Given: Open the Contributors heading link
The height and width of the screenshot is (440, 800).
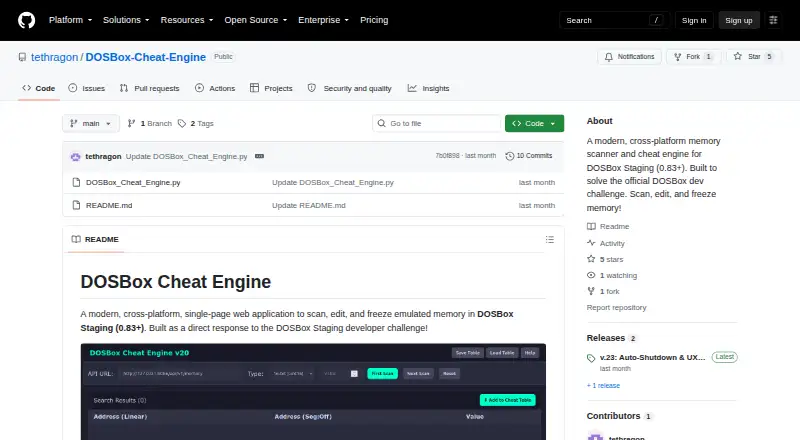Looking at the screenshot, I should [x=619, y=416].
